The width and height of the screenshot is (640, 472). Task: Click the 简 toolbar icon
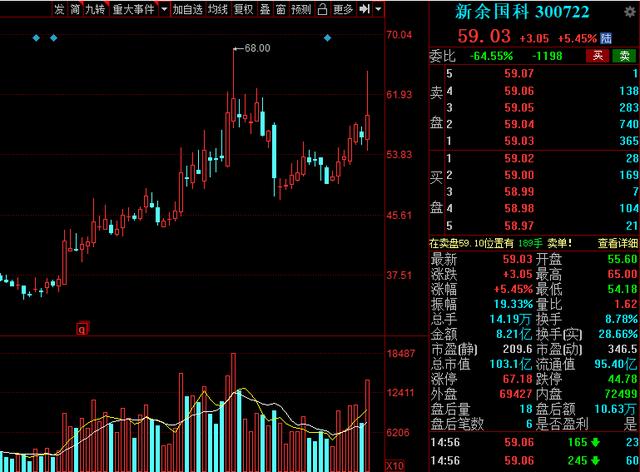coord(75,10)
